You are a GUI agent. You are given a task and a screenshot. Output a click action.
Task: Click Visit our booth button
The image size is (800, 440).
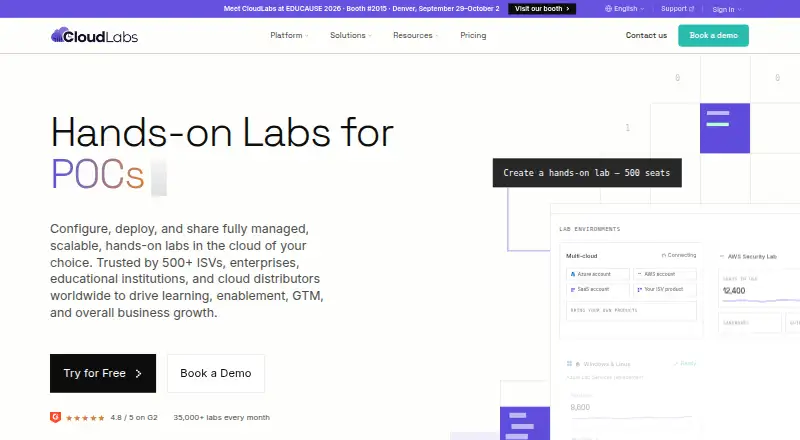point(542,9)
